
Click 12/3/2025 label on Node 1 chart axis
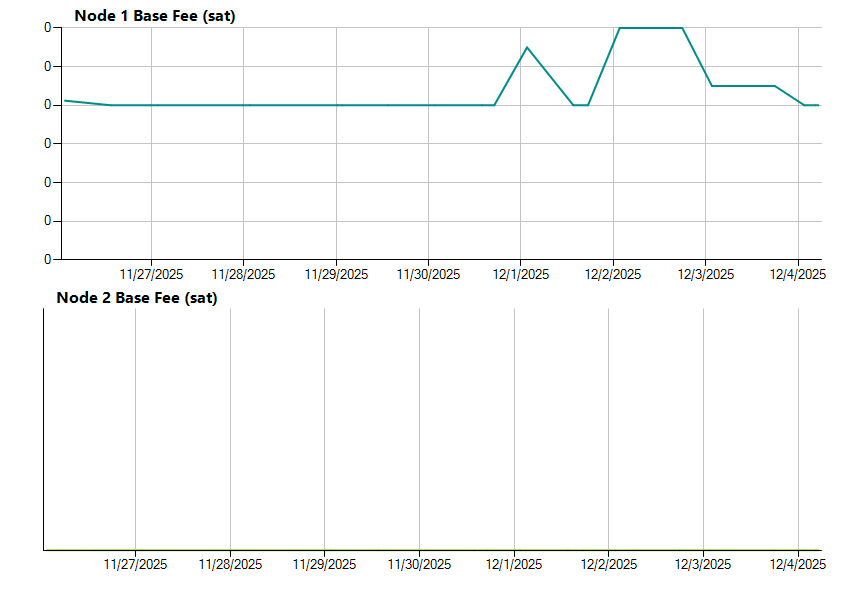[x=705, y=274]
